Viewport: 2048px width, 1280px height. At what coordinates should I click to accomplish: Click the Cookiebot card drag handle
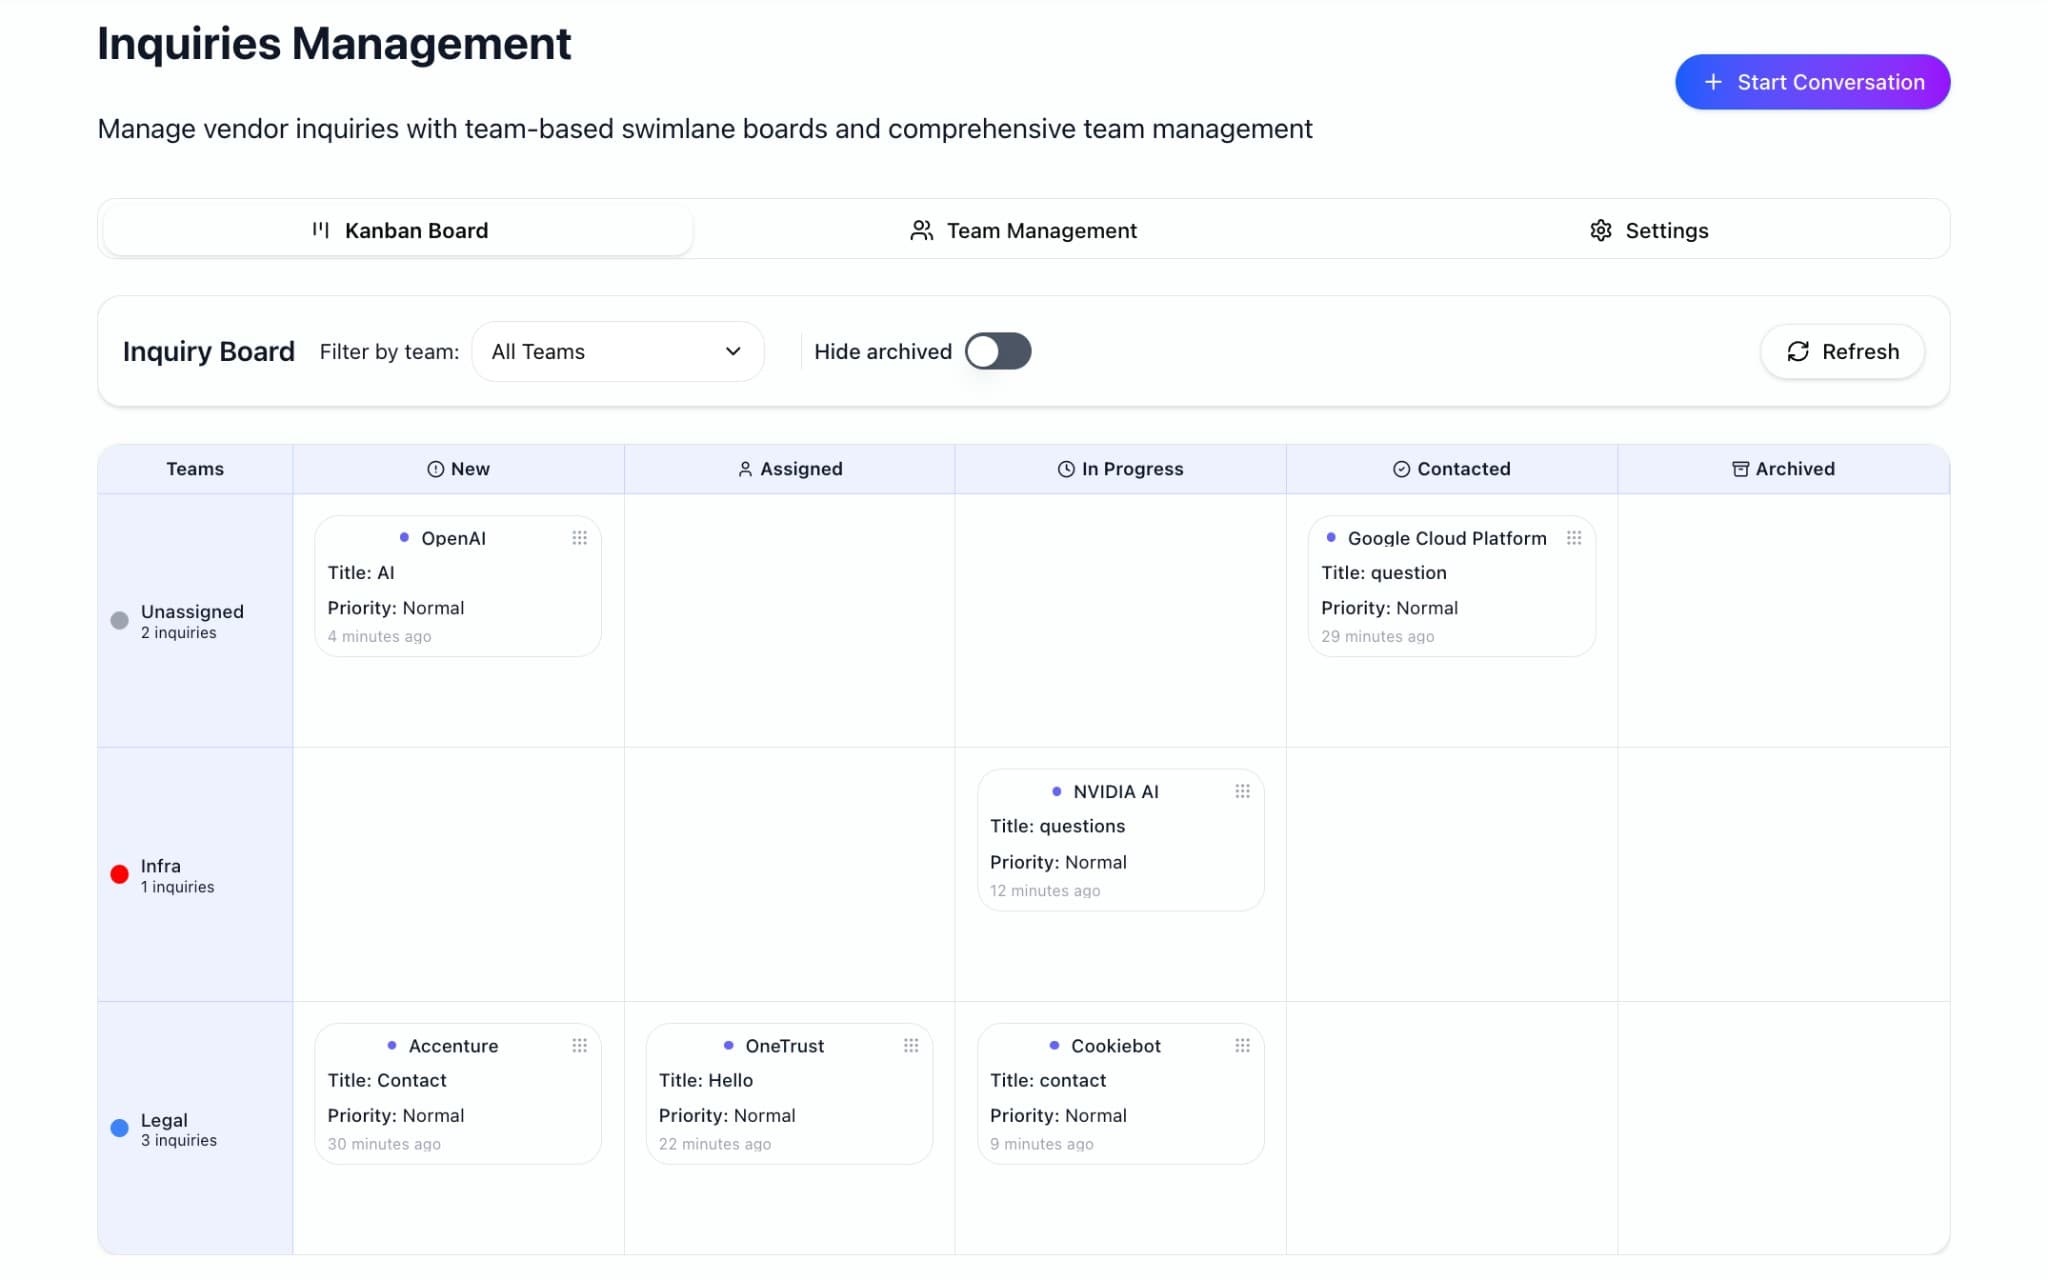tap(1243, 1045)
